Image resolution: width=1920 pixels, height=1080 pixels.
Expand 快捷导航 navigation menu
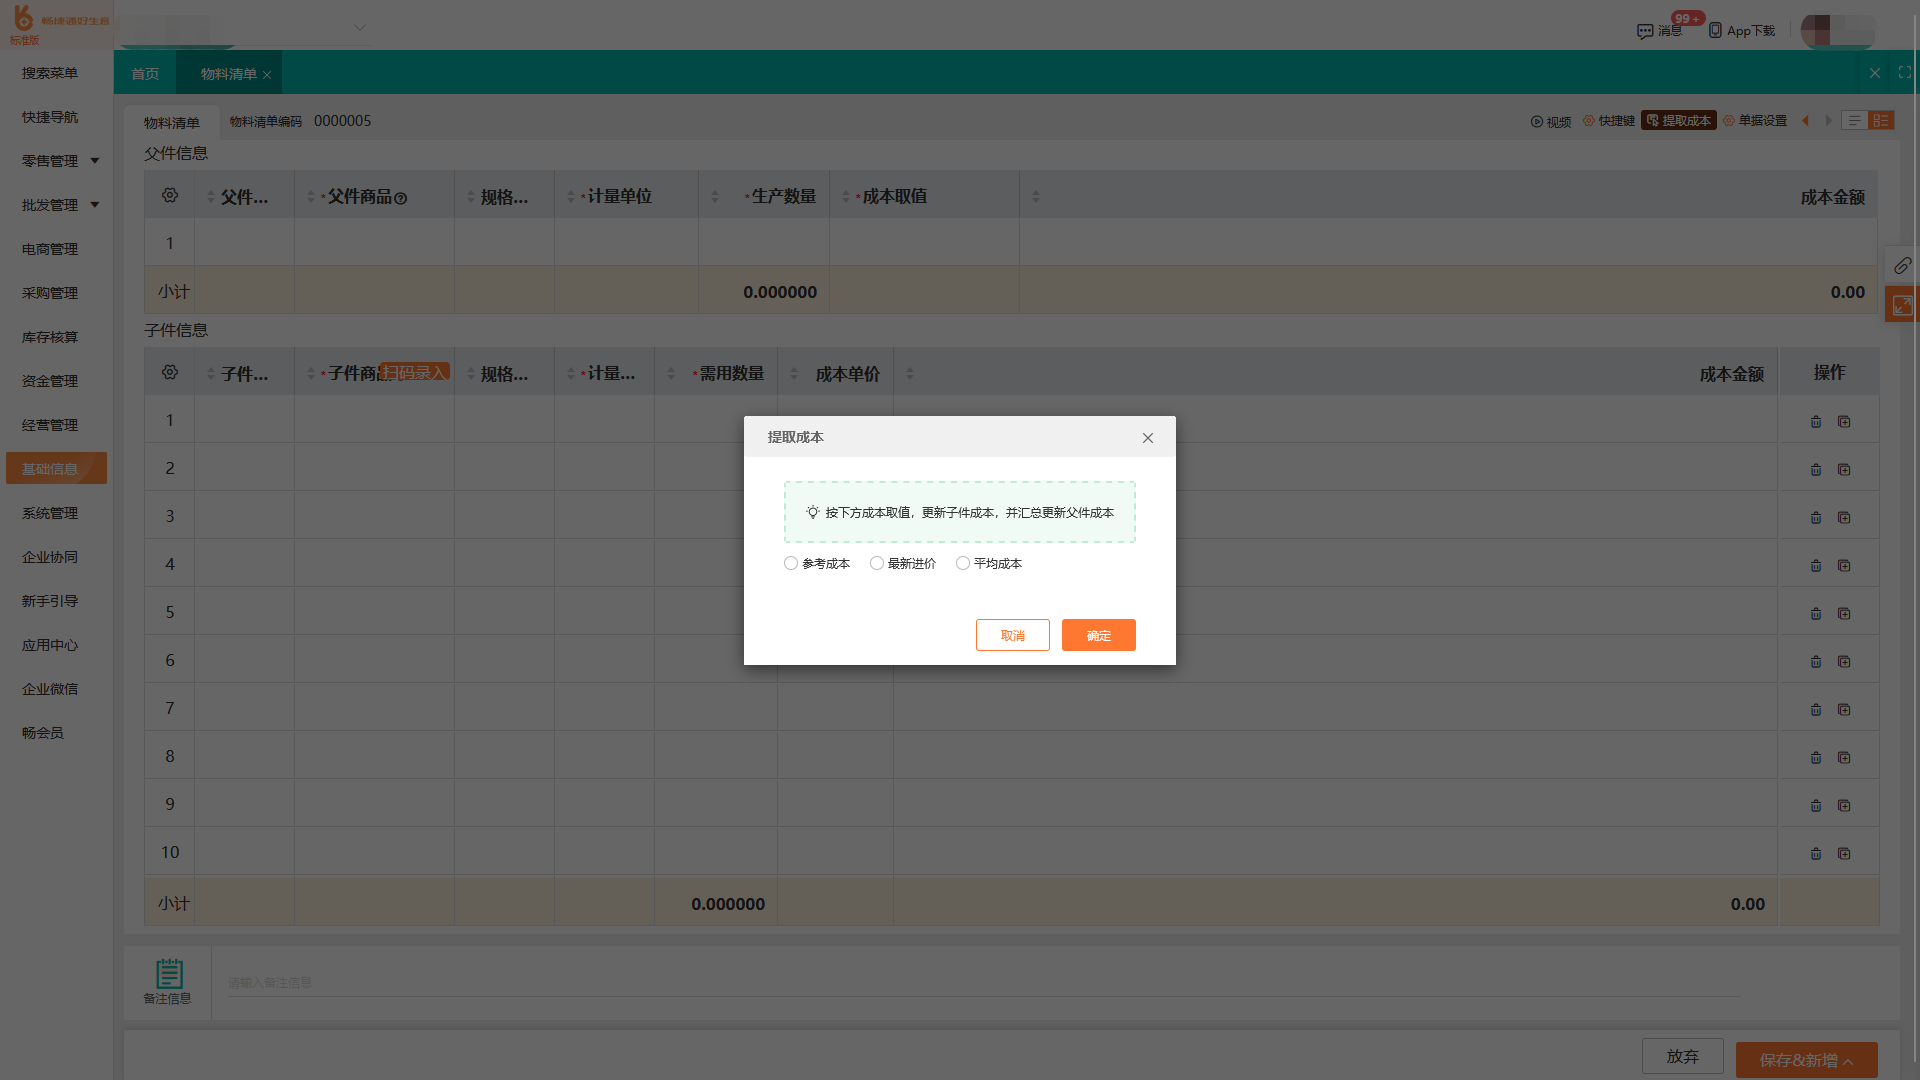click(49, 116)
